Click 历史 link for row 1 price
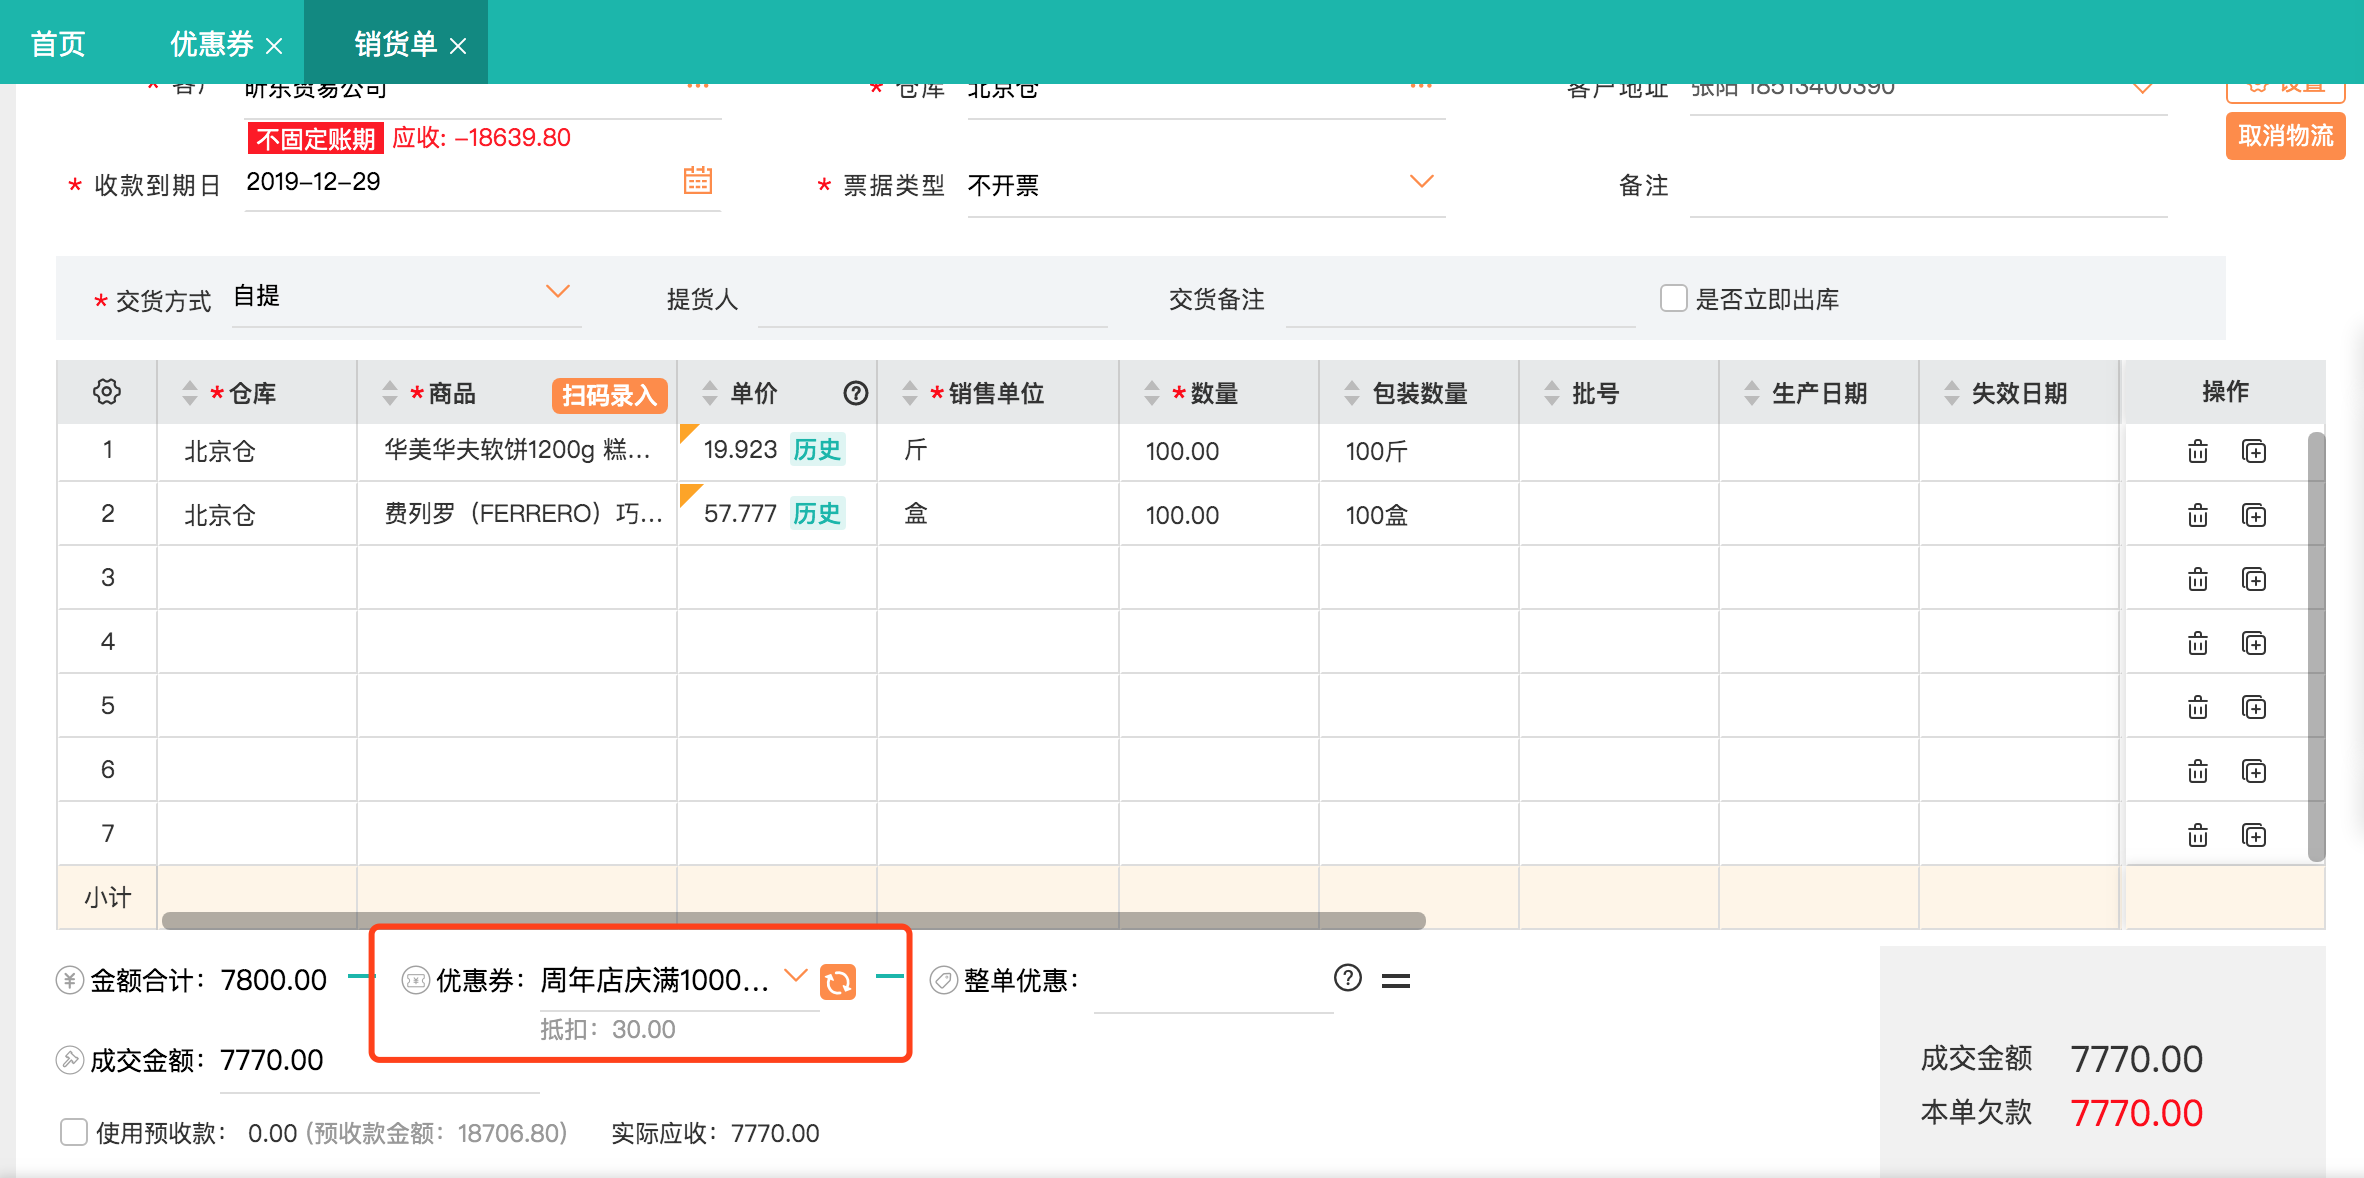 click(814, 449)
